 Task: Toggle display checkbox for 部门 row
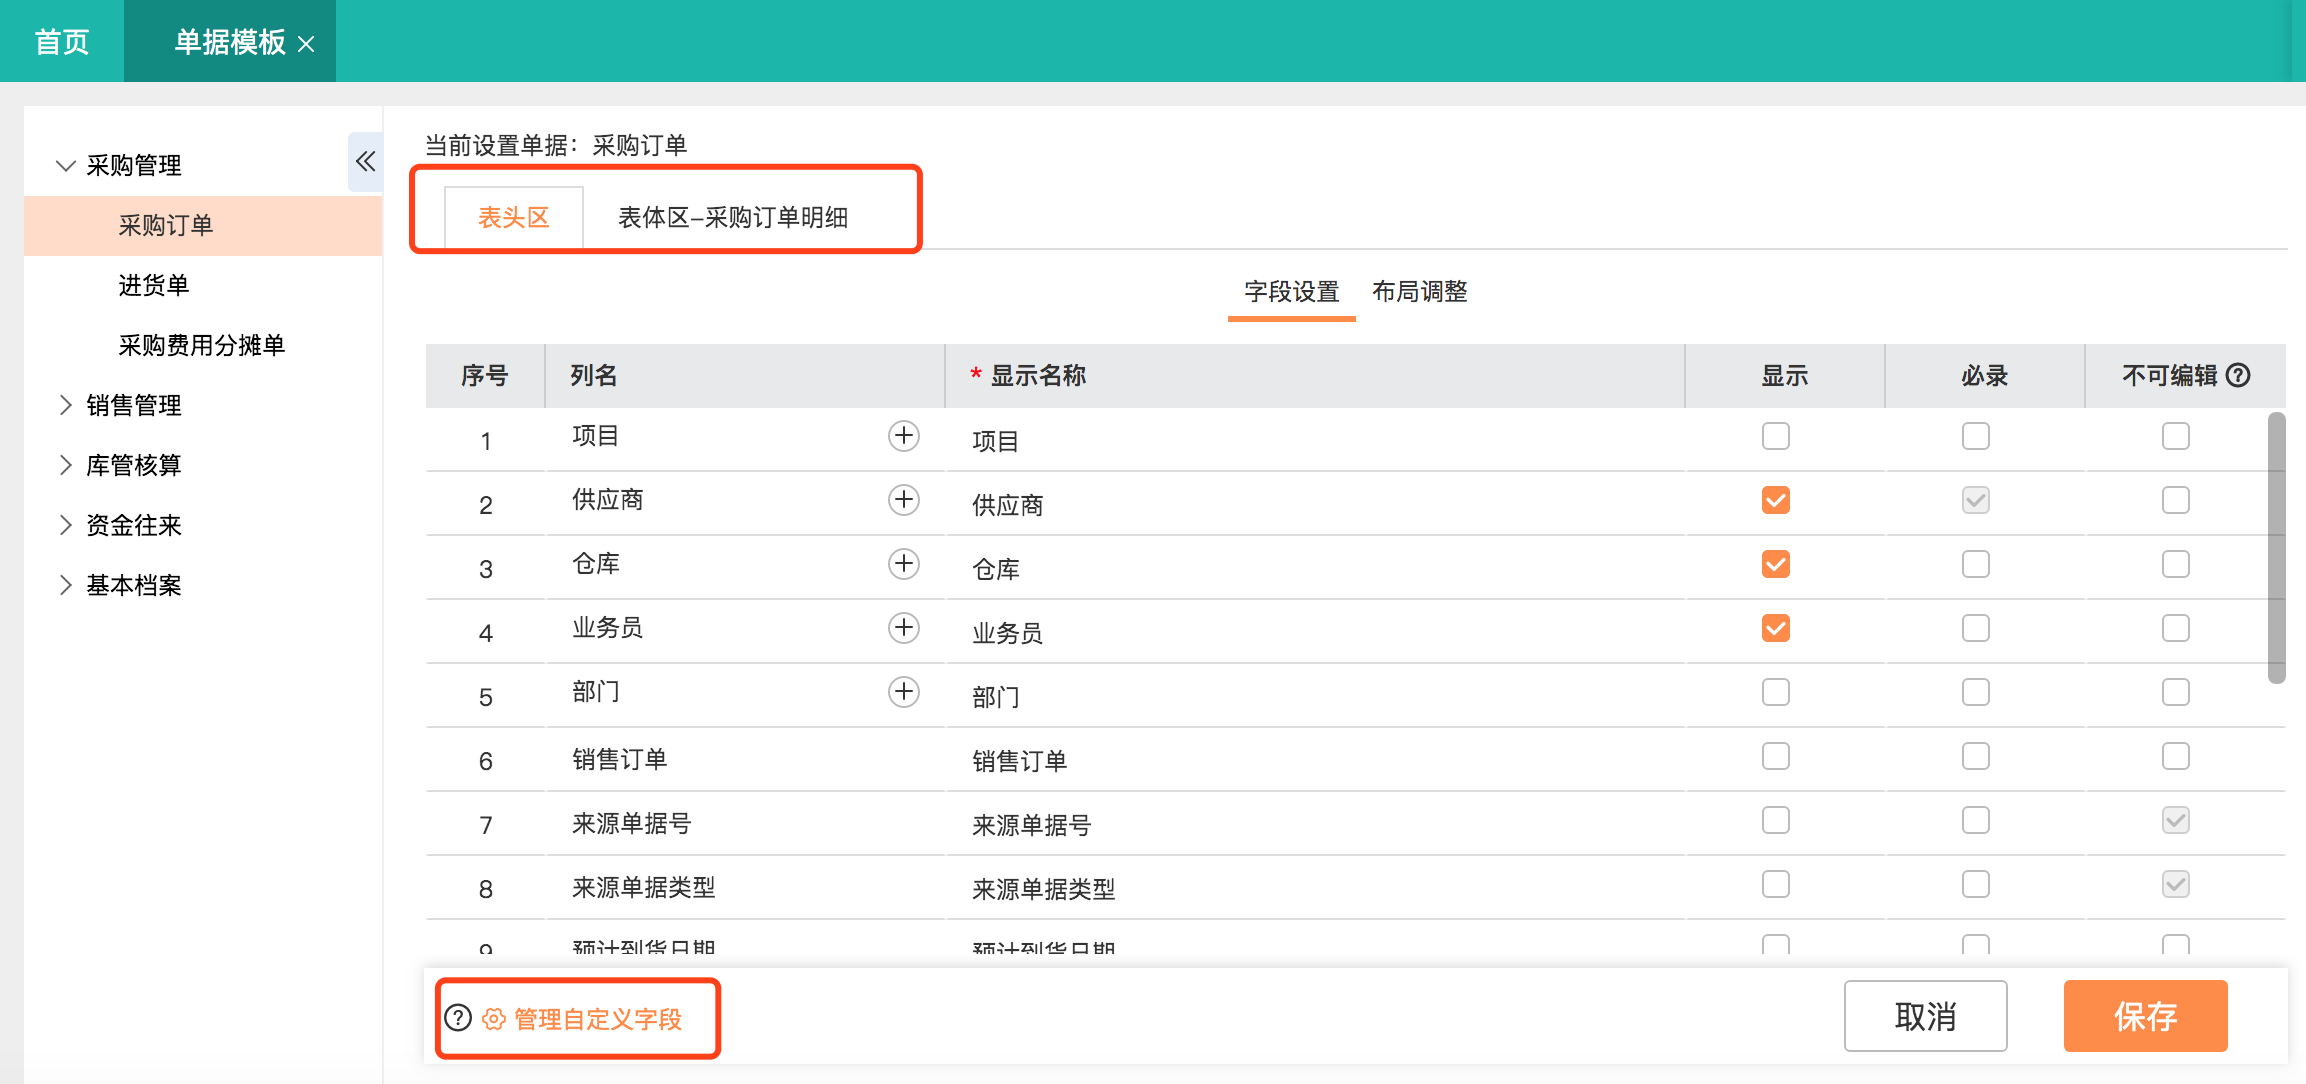[x=1777, y=693]
